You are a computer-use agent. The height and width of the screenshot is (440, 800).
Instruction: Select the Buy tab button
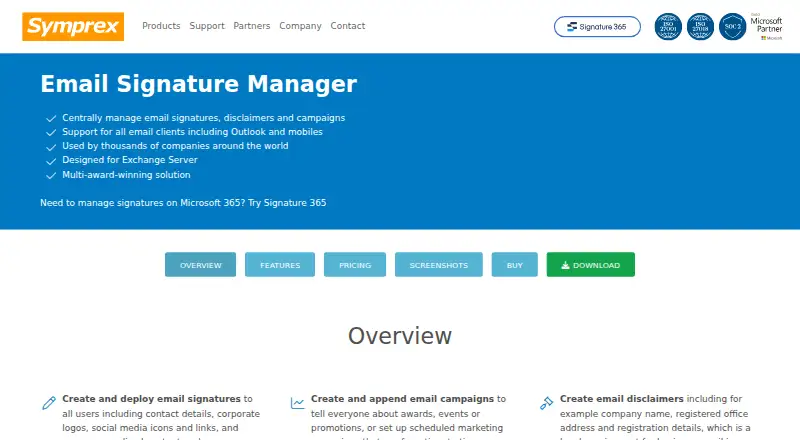point(514,264)
